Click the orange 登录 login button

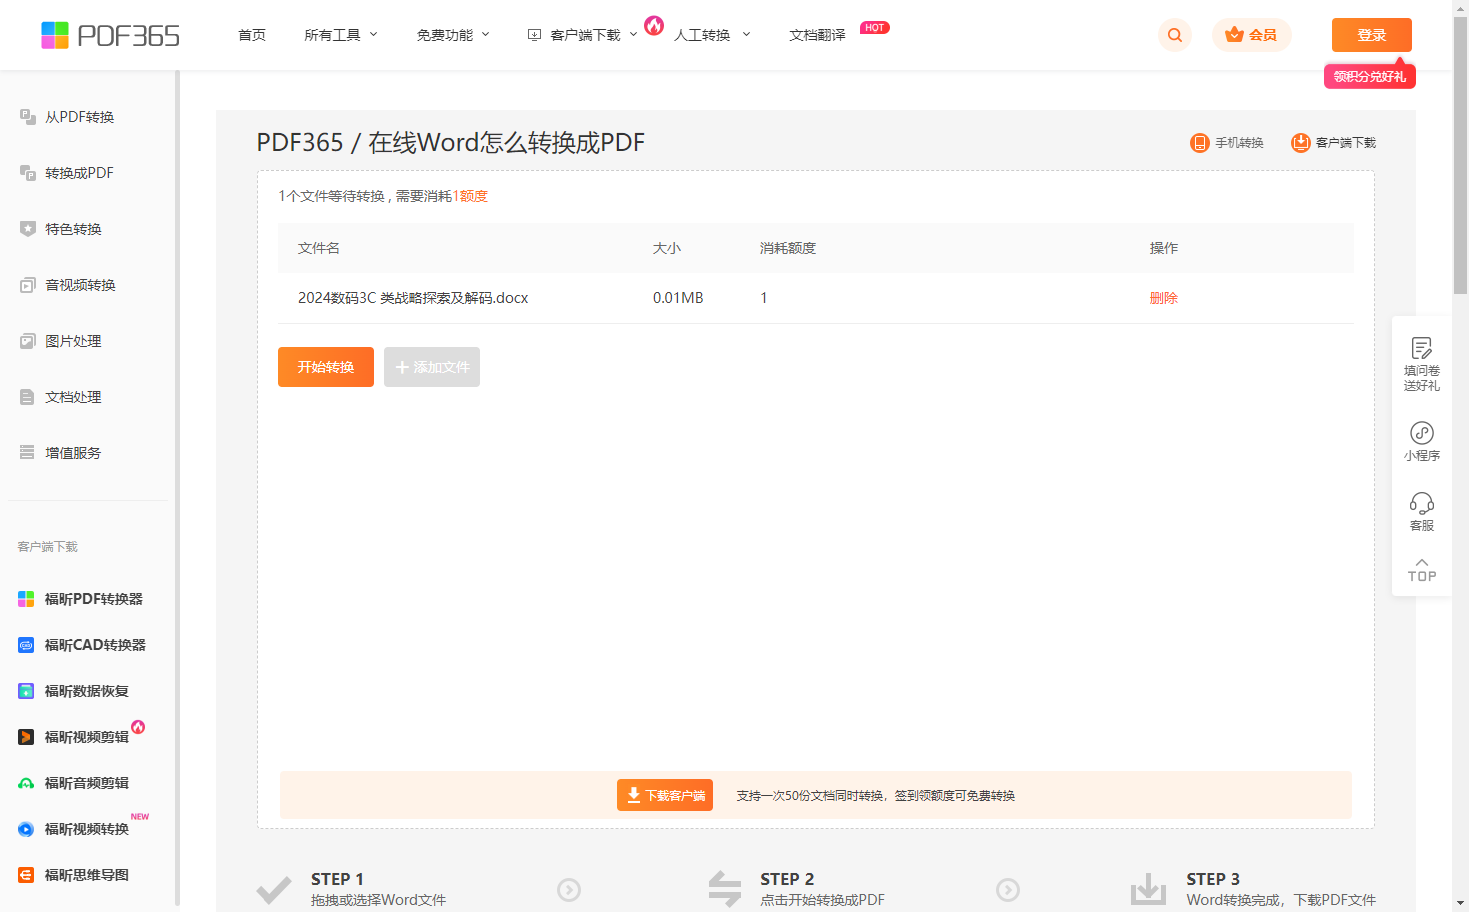tap(1371, 35)
